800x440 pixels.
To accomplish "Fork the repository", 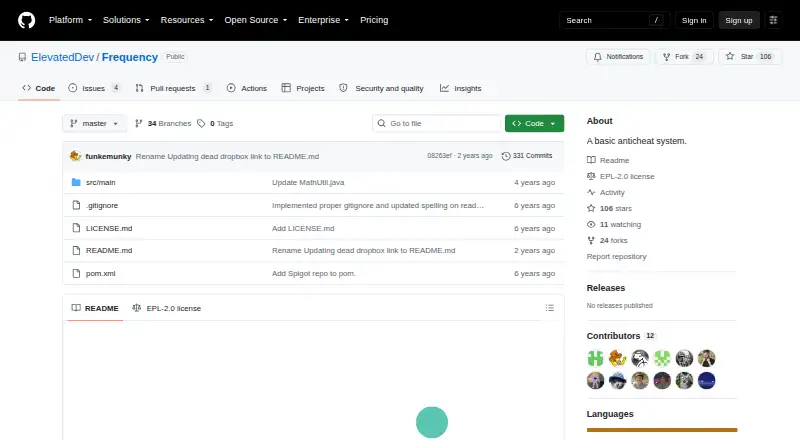I will [684, 57].
